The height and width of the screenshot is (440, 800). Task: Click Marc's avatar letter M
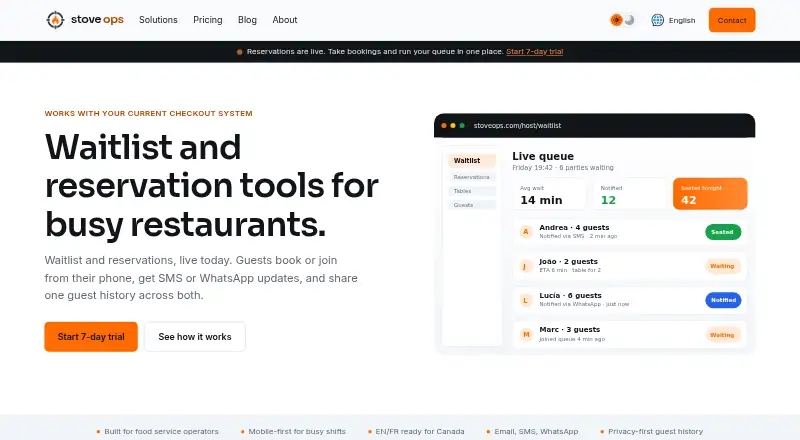(526, 334)
